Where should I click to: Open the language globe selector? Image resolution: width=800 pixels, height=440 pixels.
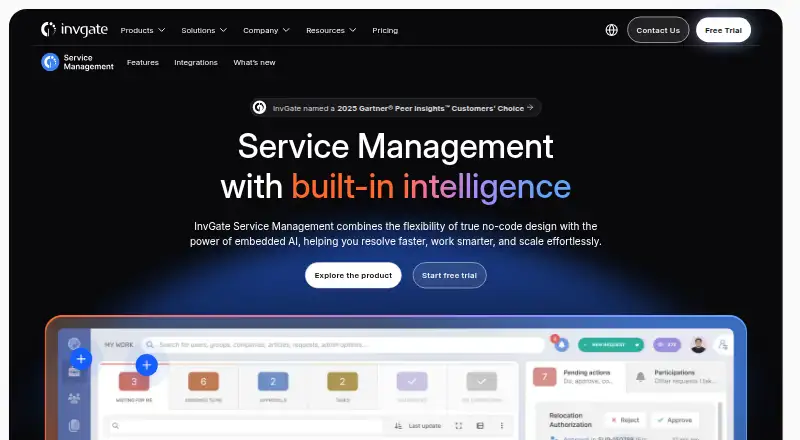(612, 30)
